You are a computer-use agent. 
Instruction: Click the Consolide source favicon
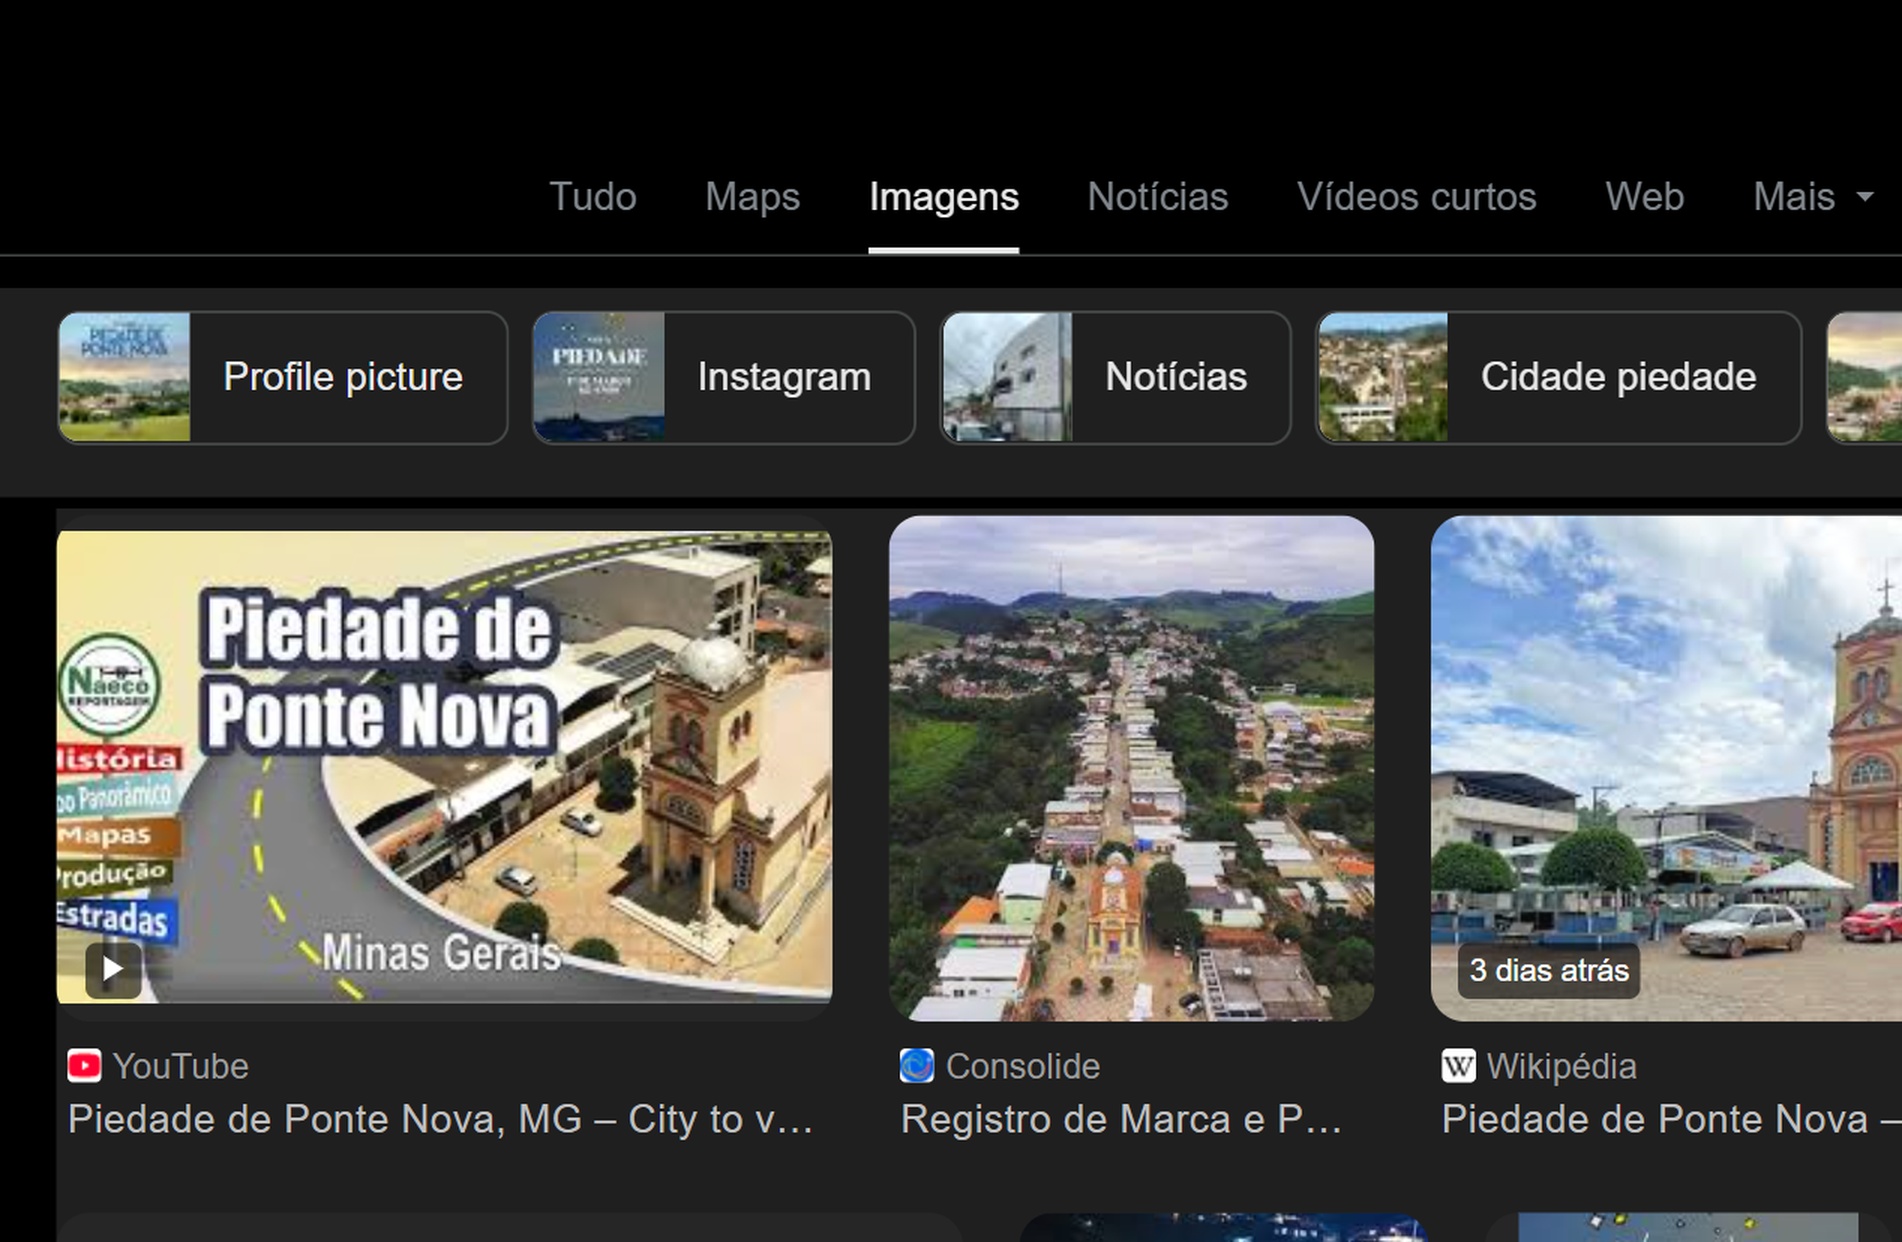pyautogui.click(x=916, y=1066)
